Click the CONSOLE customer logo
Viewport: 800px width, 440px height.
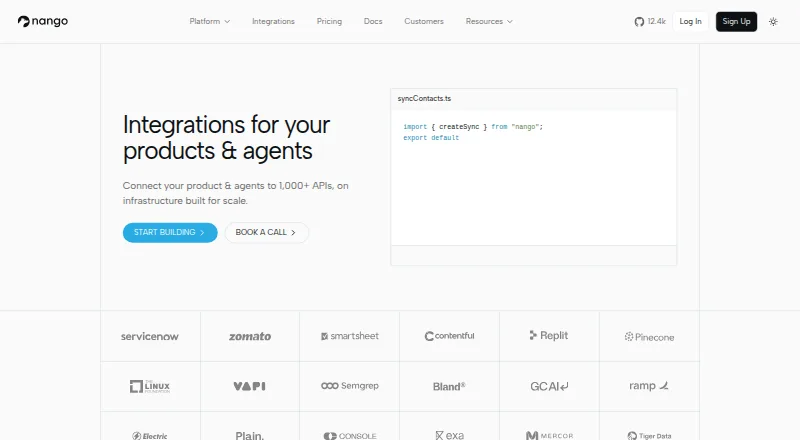(x=350, y=436)
